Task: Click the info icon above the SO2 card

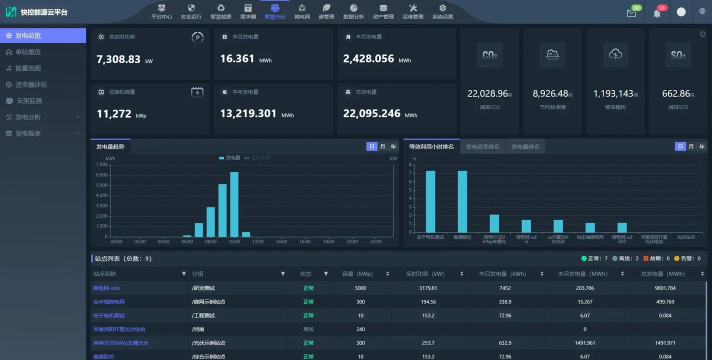Action: [x=702, y=34]
